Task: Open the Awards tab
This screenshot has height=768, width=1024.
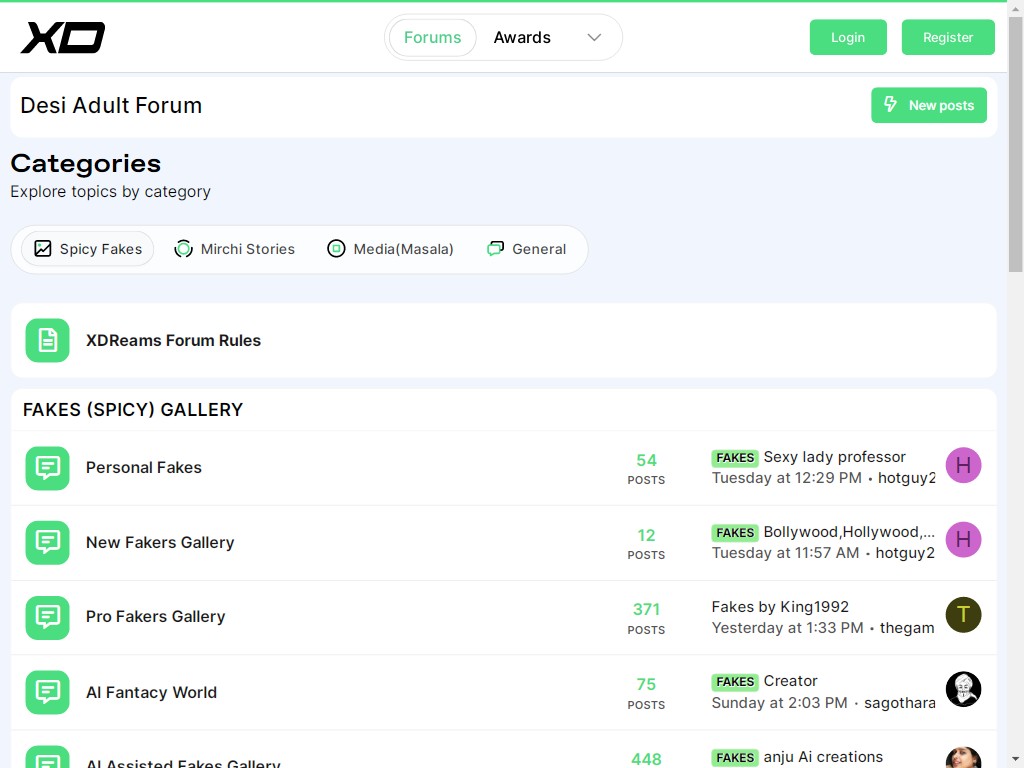Action: pos(522,38)
